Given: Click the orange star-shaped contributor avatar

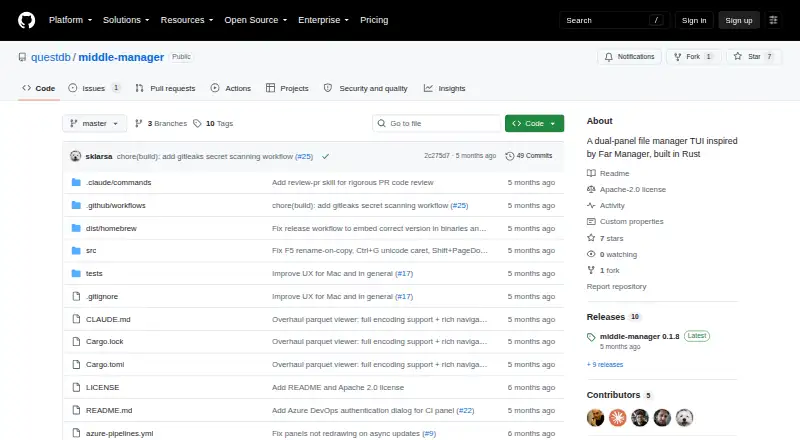Looking at the screenshot, I should pyautogui.click(x=617, y=418).
